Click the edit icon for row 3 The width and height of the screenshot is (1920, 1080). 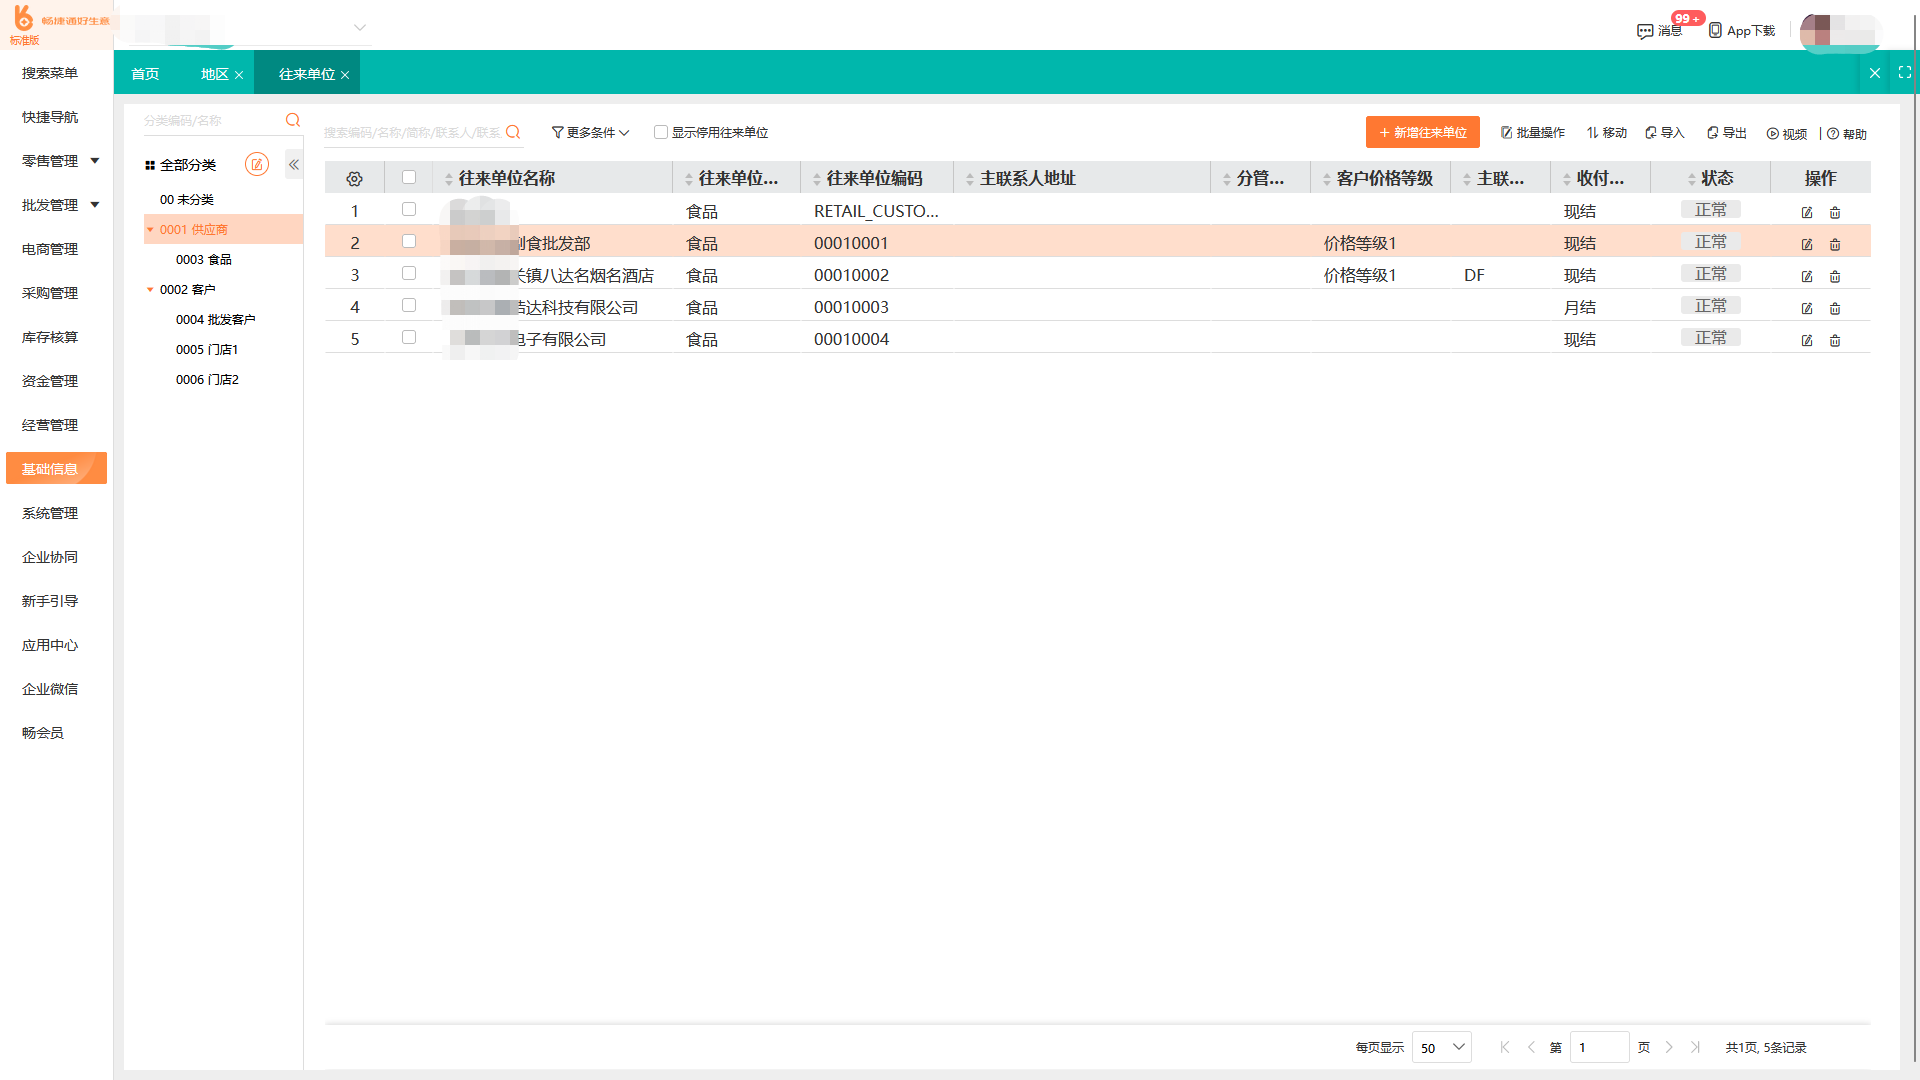(x=1807, y=276)
